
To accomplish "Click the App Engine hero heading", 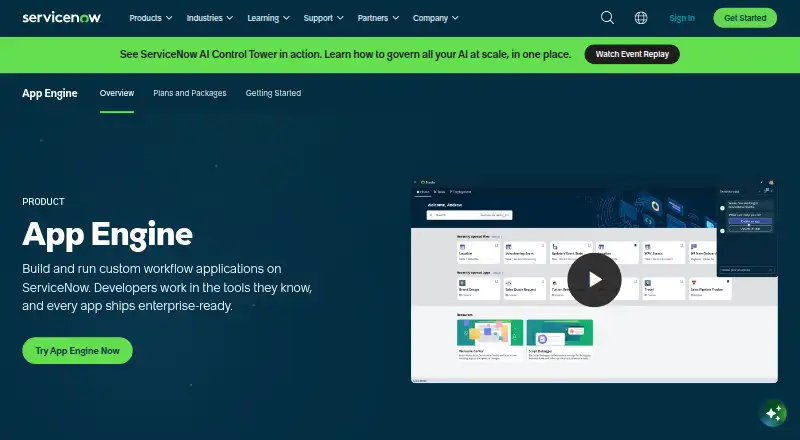I will click(x=108, y=235).
